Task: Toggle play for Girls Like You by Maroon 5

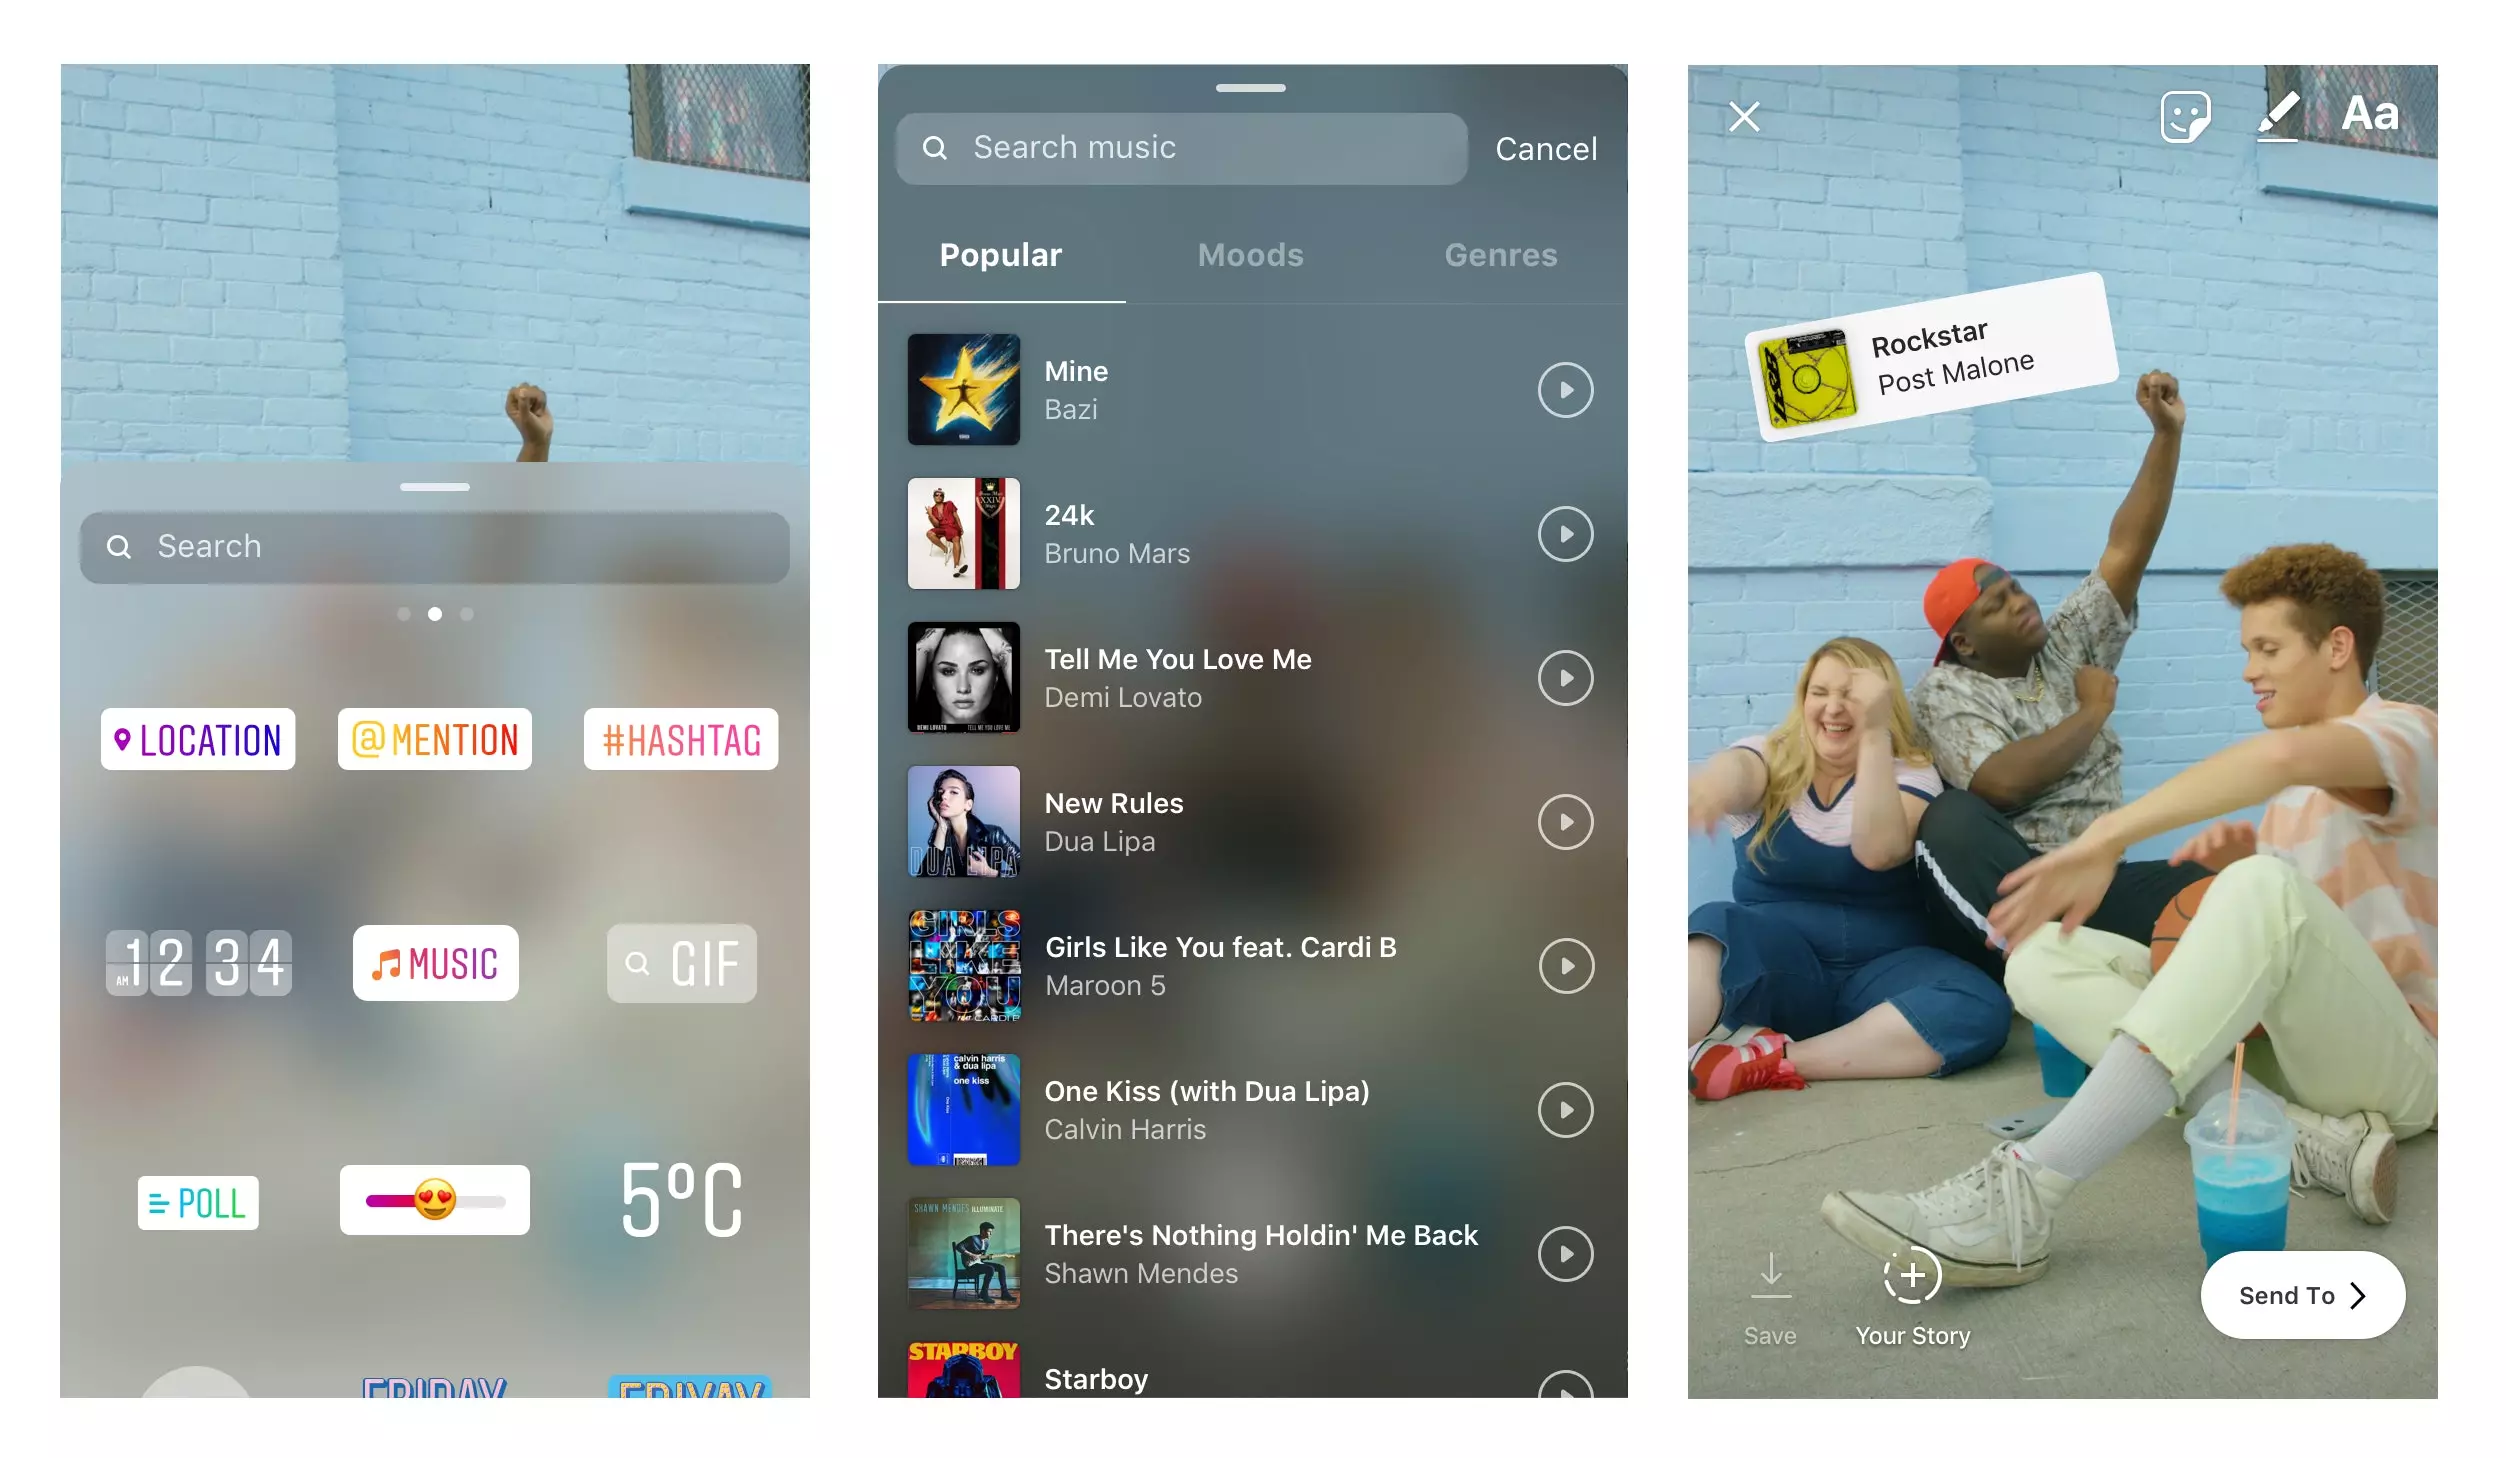Action: [1565, 965]
